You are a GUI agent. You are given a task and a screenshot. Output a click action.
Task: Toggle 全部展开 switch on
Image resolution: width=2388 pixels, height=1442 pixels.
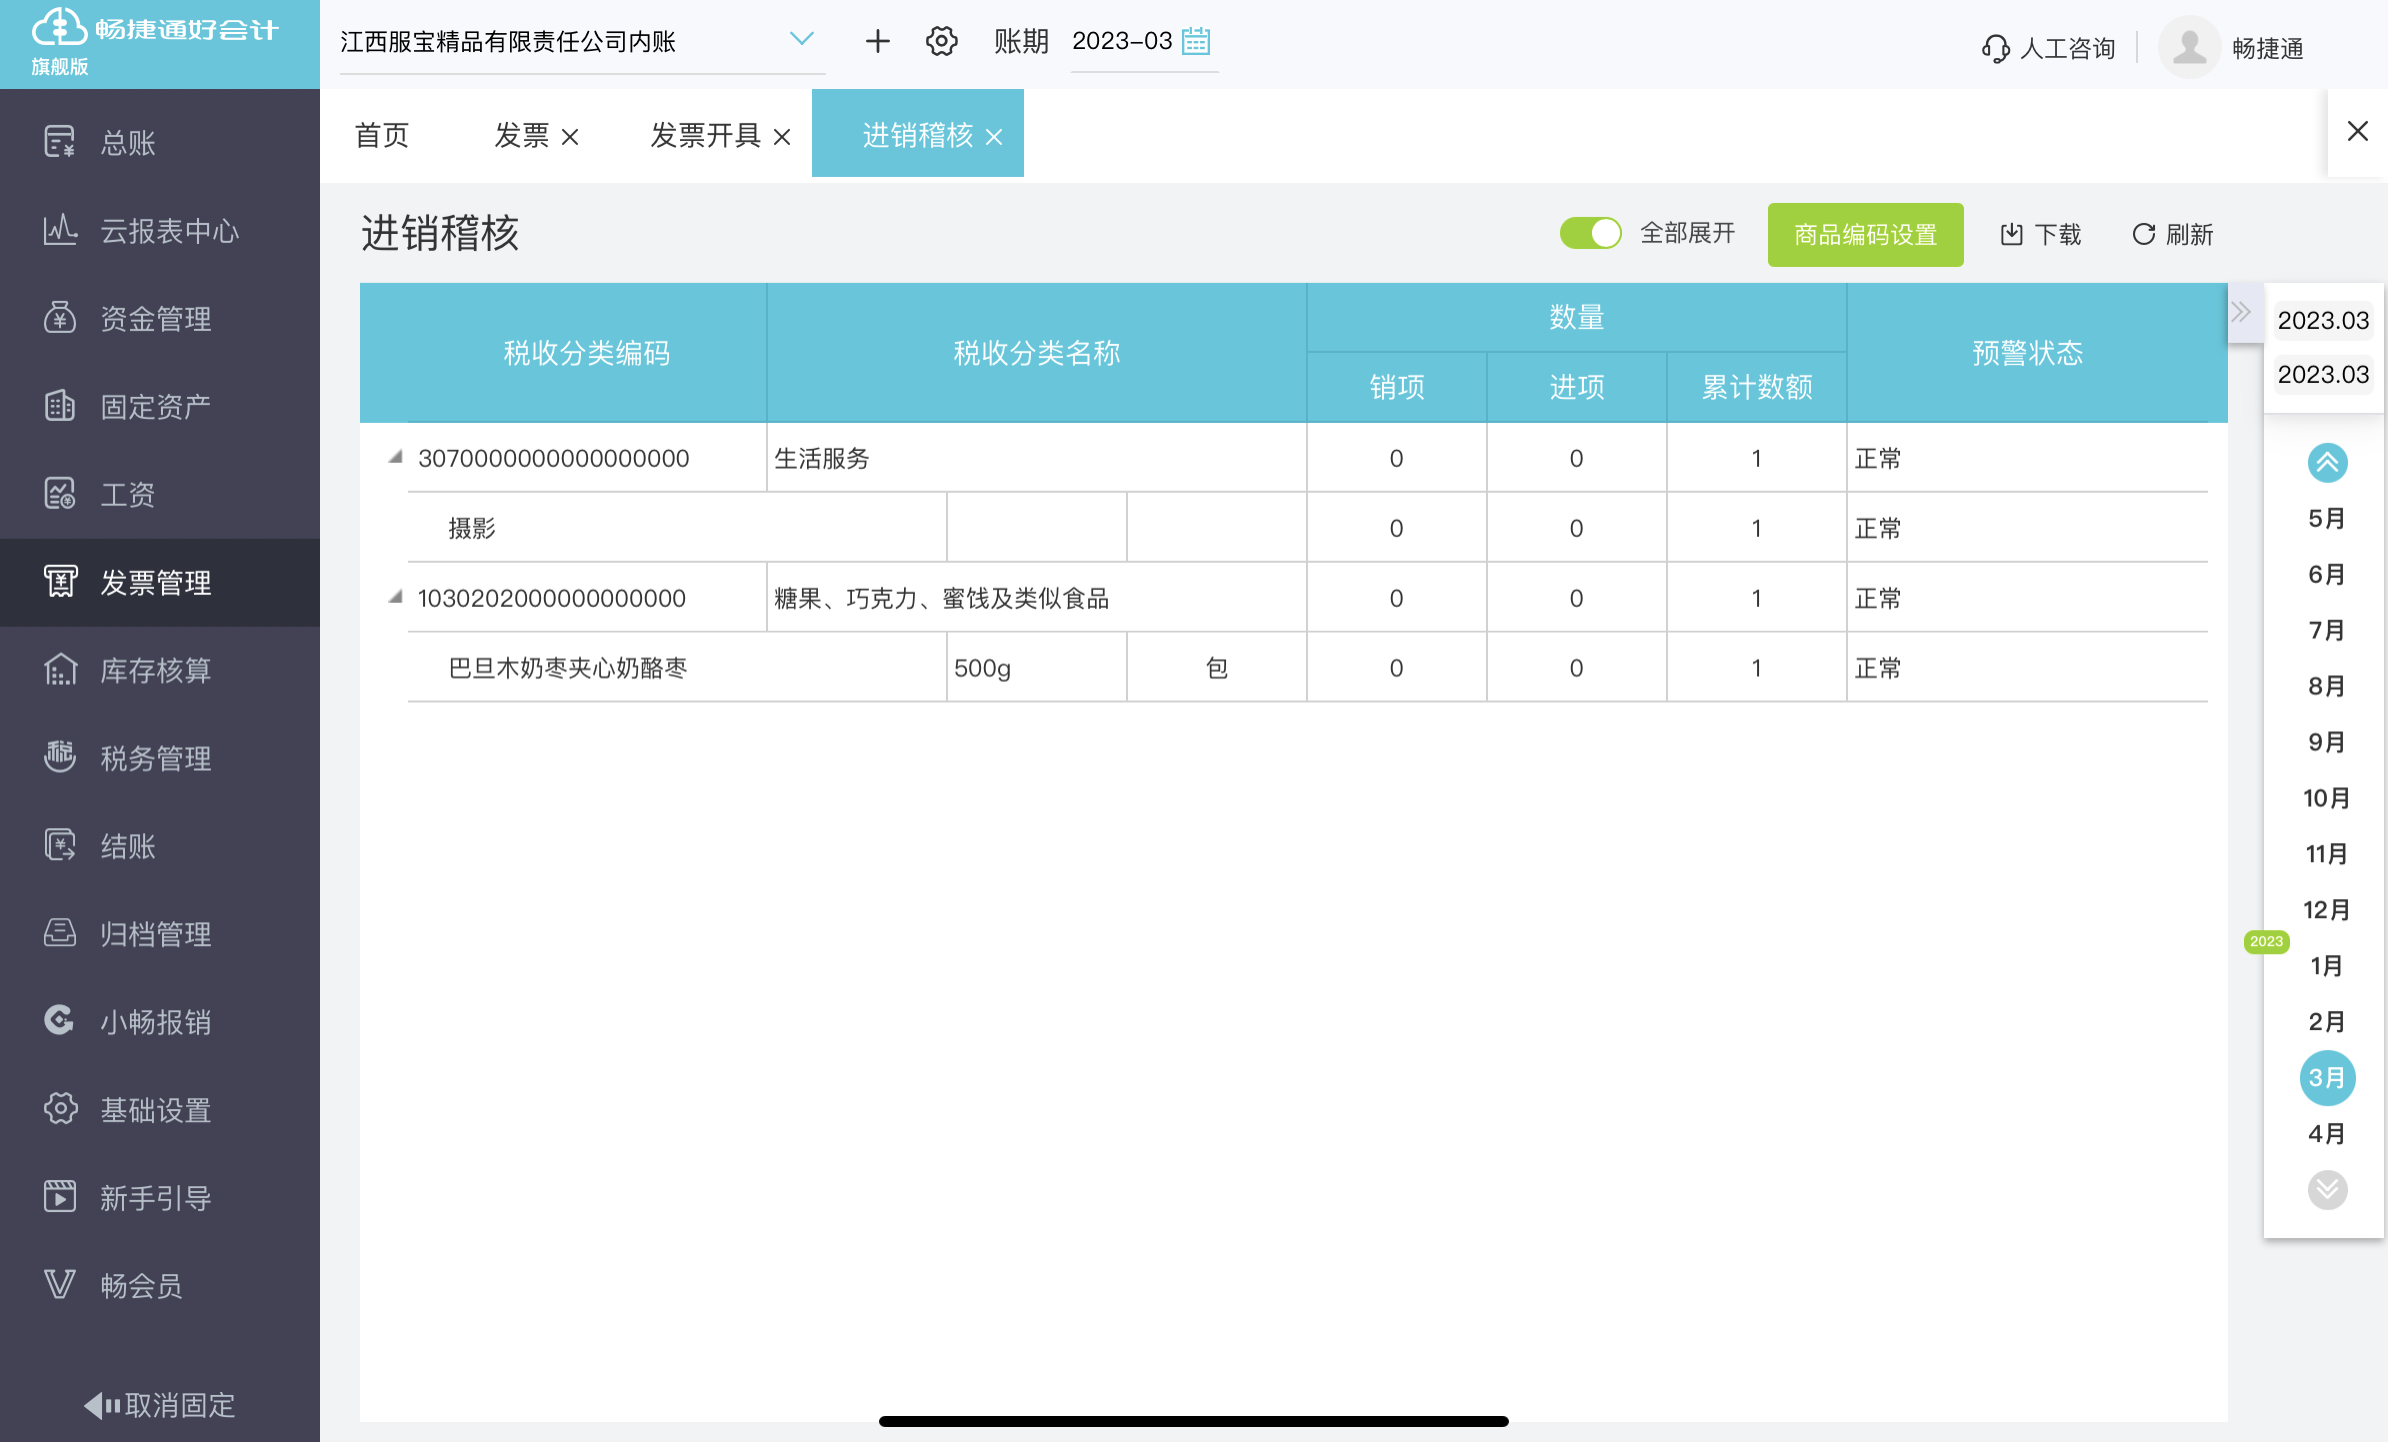[x=1588, y=234]
